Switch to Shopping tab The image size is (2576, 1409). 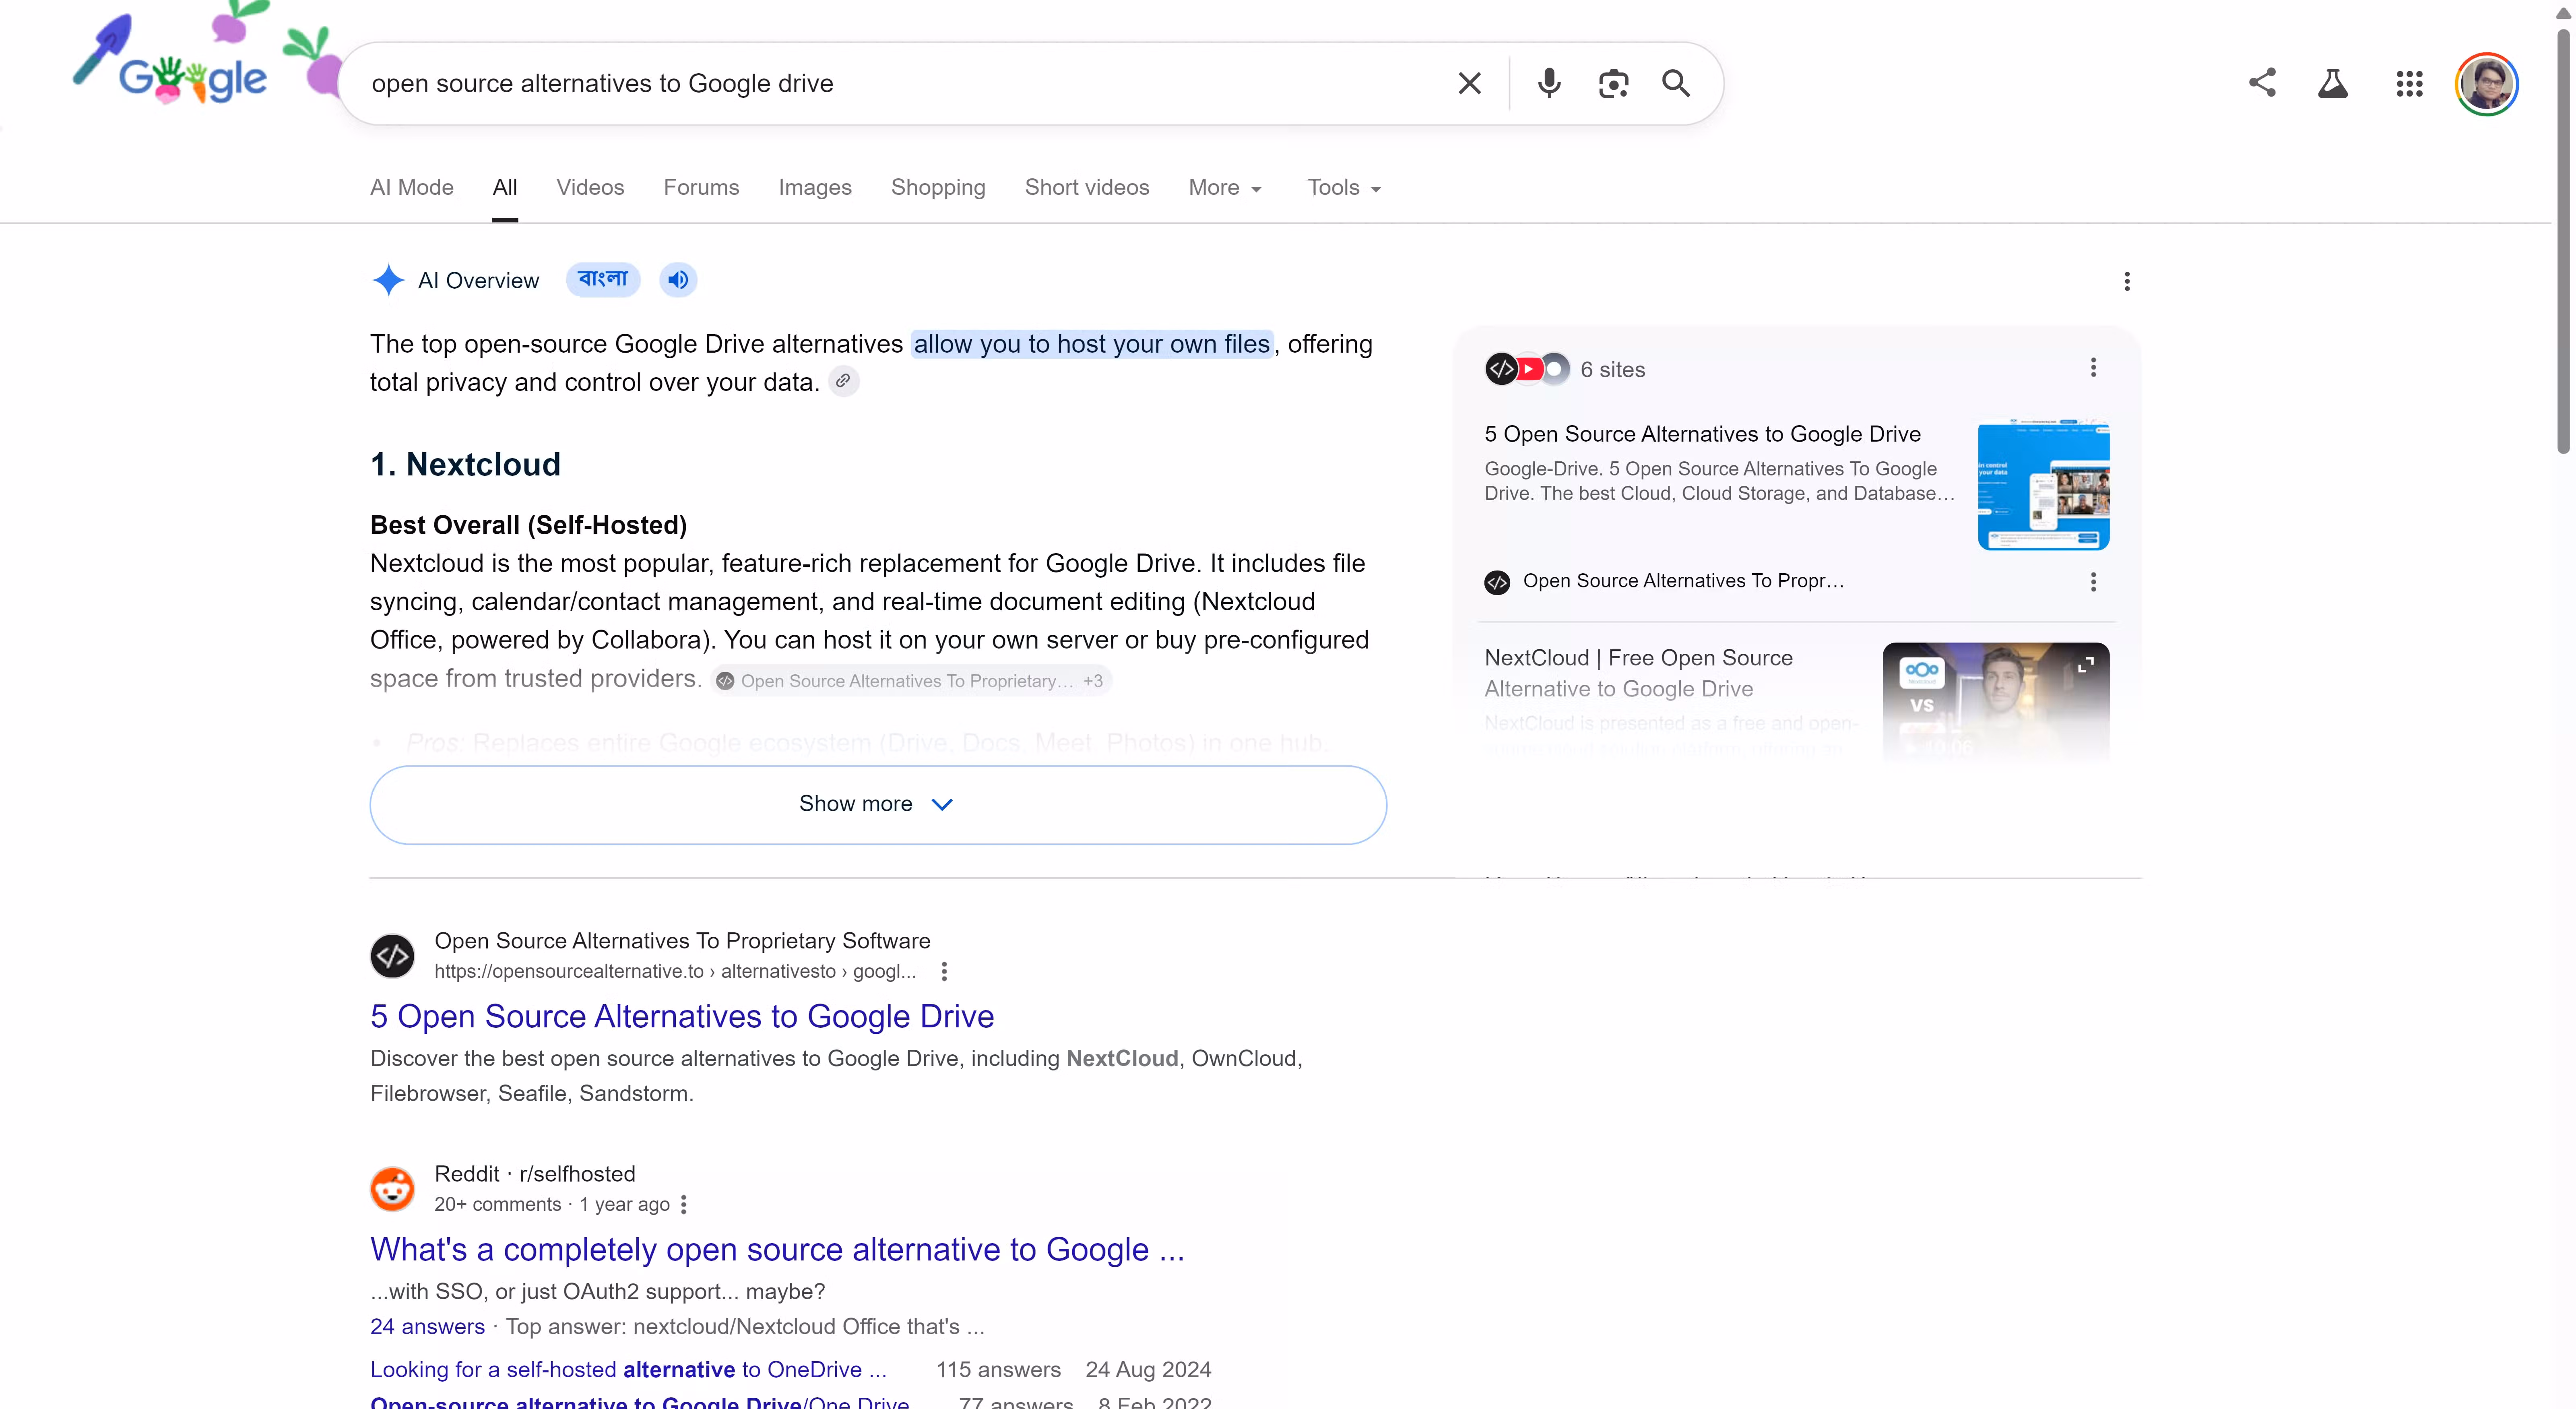point(938,188)
